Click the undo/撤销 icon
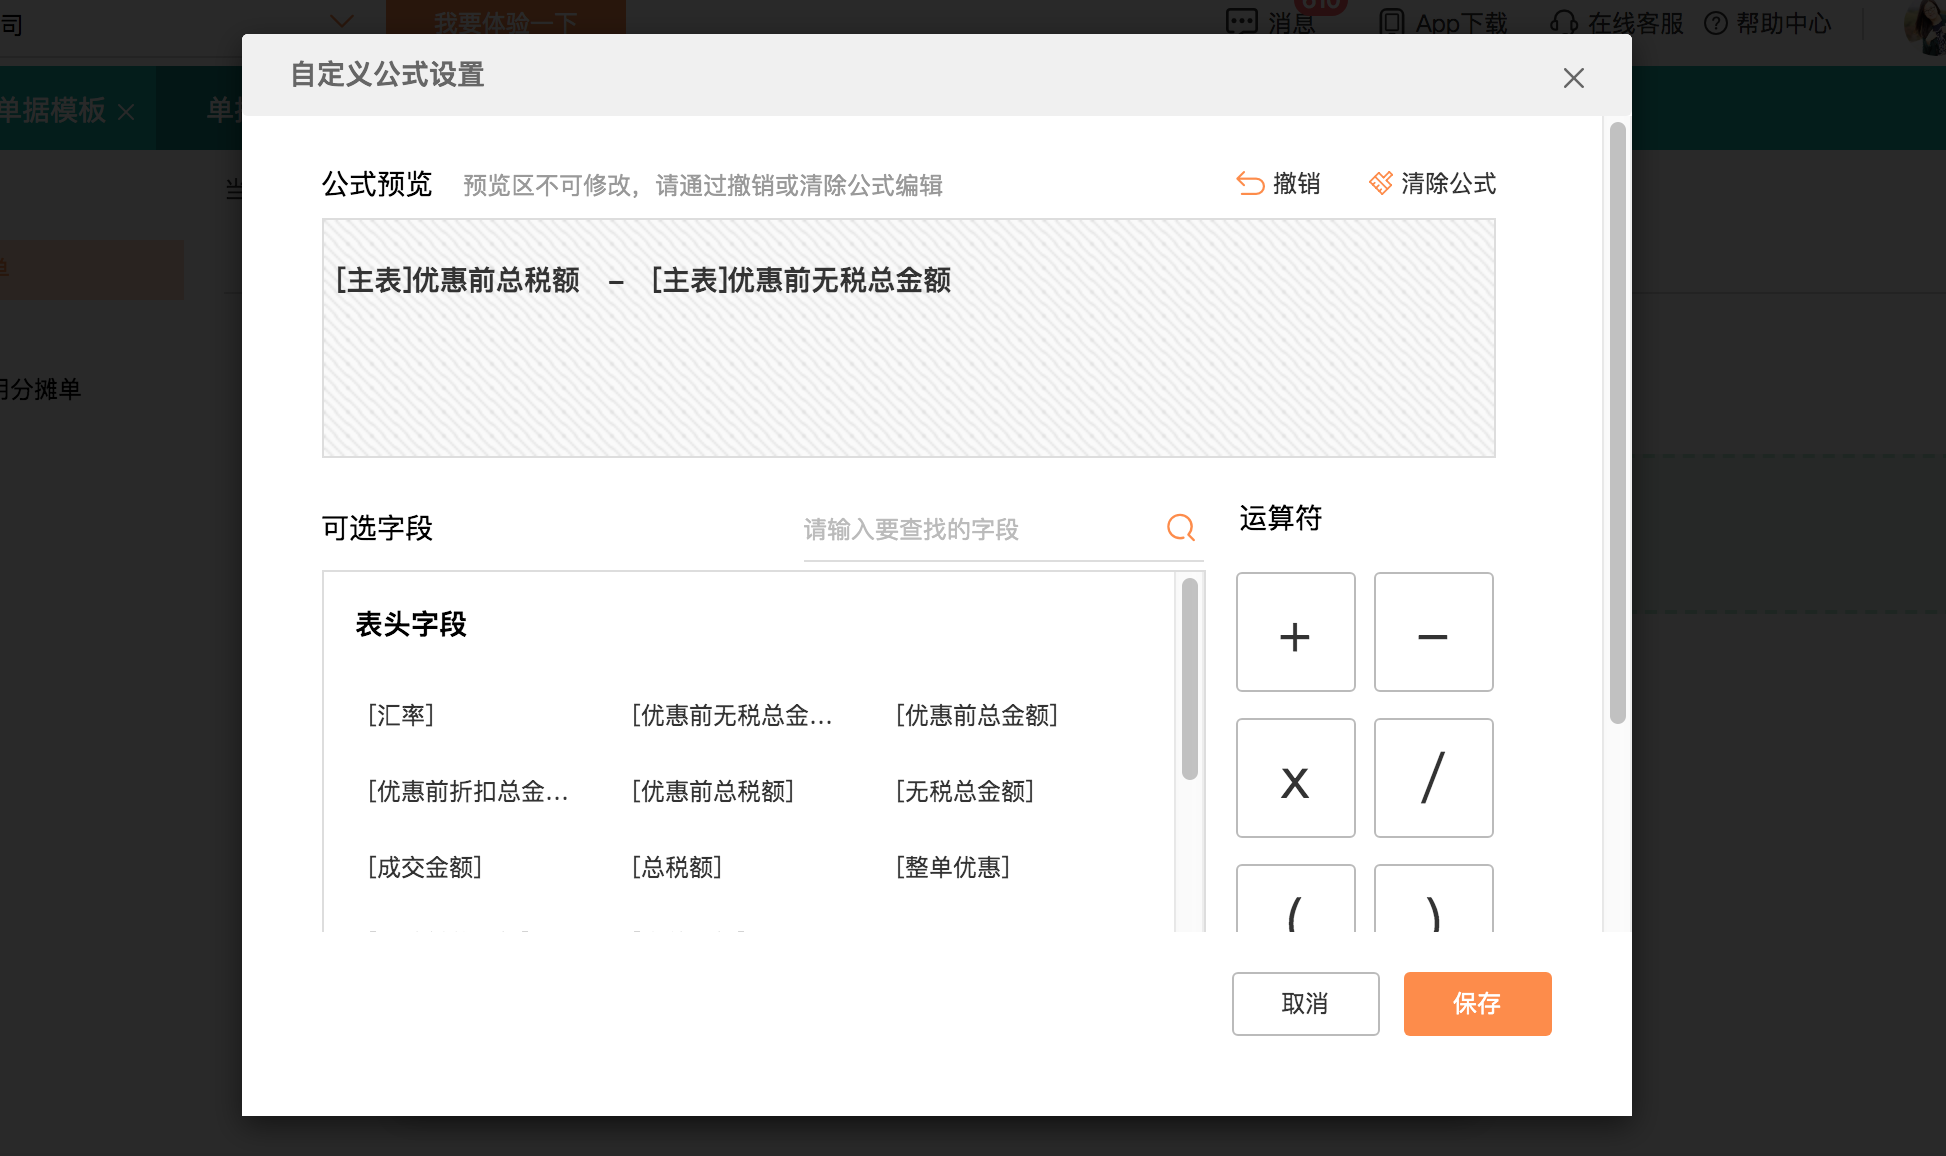Image resolution: width=1946 pixels, height=1156 pixels. point(1248,183)
